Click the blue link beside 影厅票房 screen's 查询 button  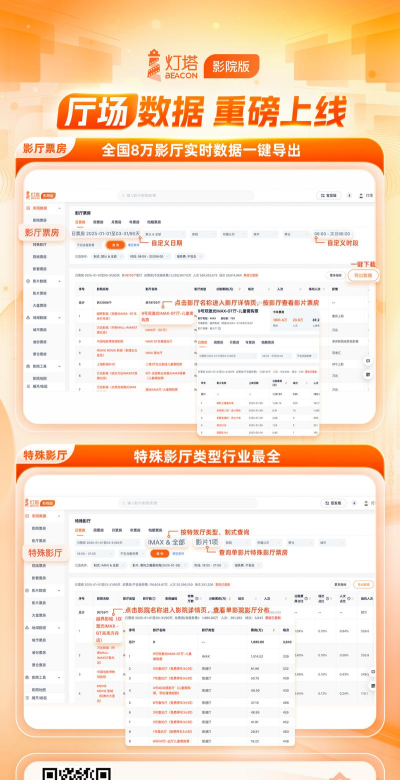pos(133,245)
